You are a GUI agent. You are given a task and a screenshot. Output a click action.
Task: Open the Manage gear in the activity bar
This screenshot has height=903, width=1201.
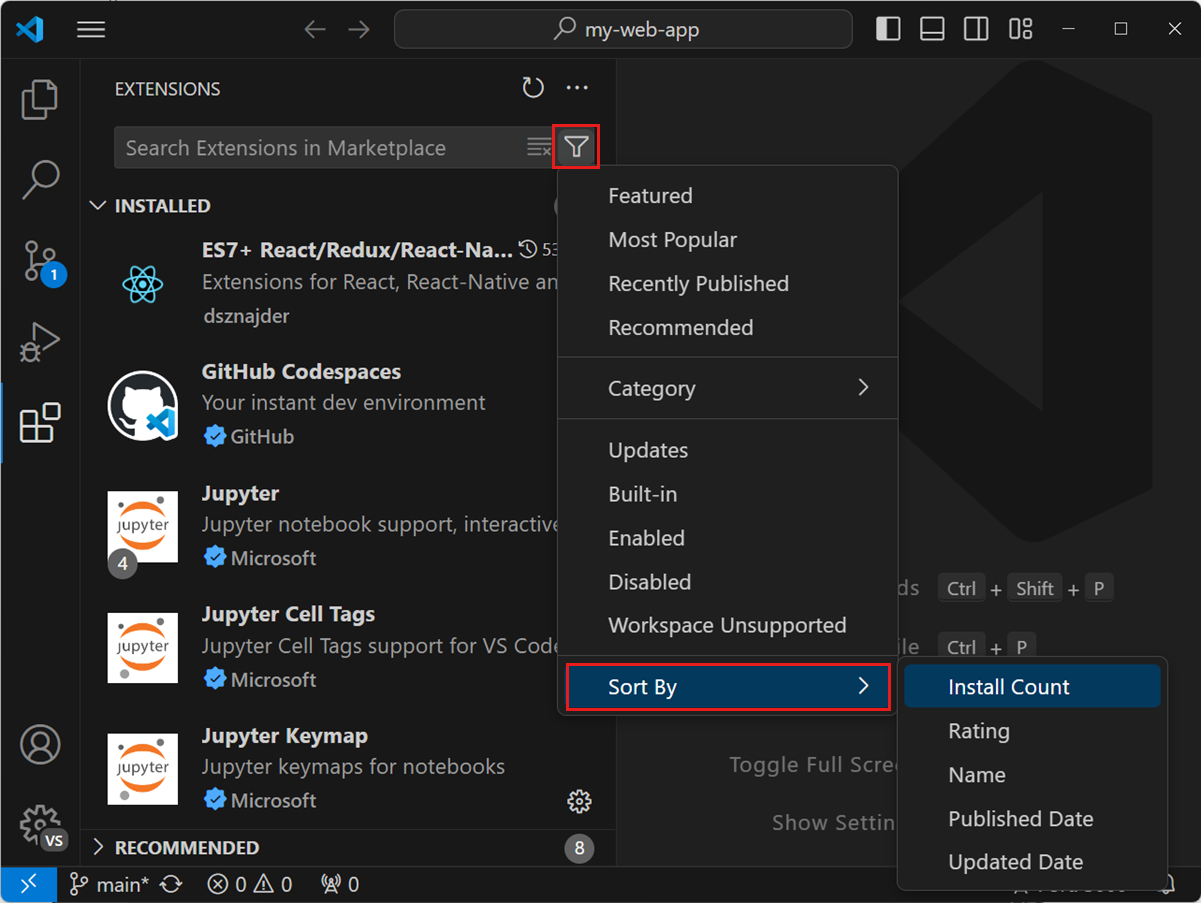point(40,825)
